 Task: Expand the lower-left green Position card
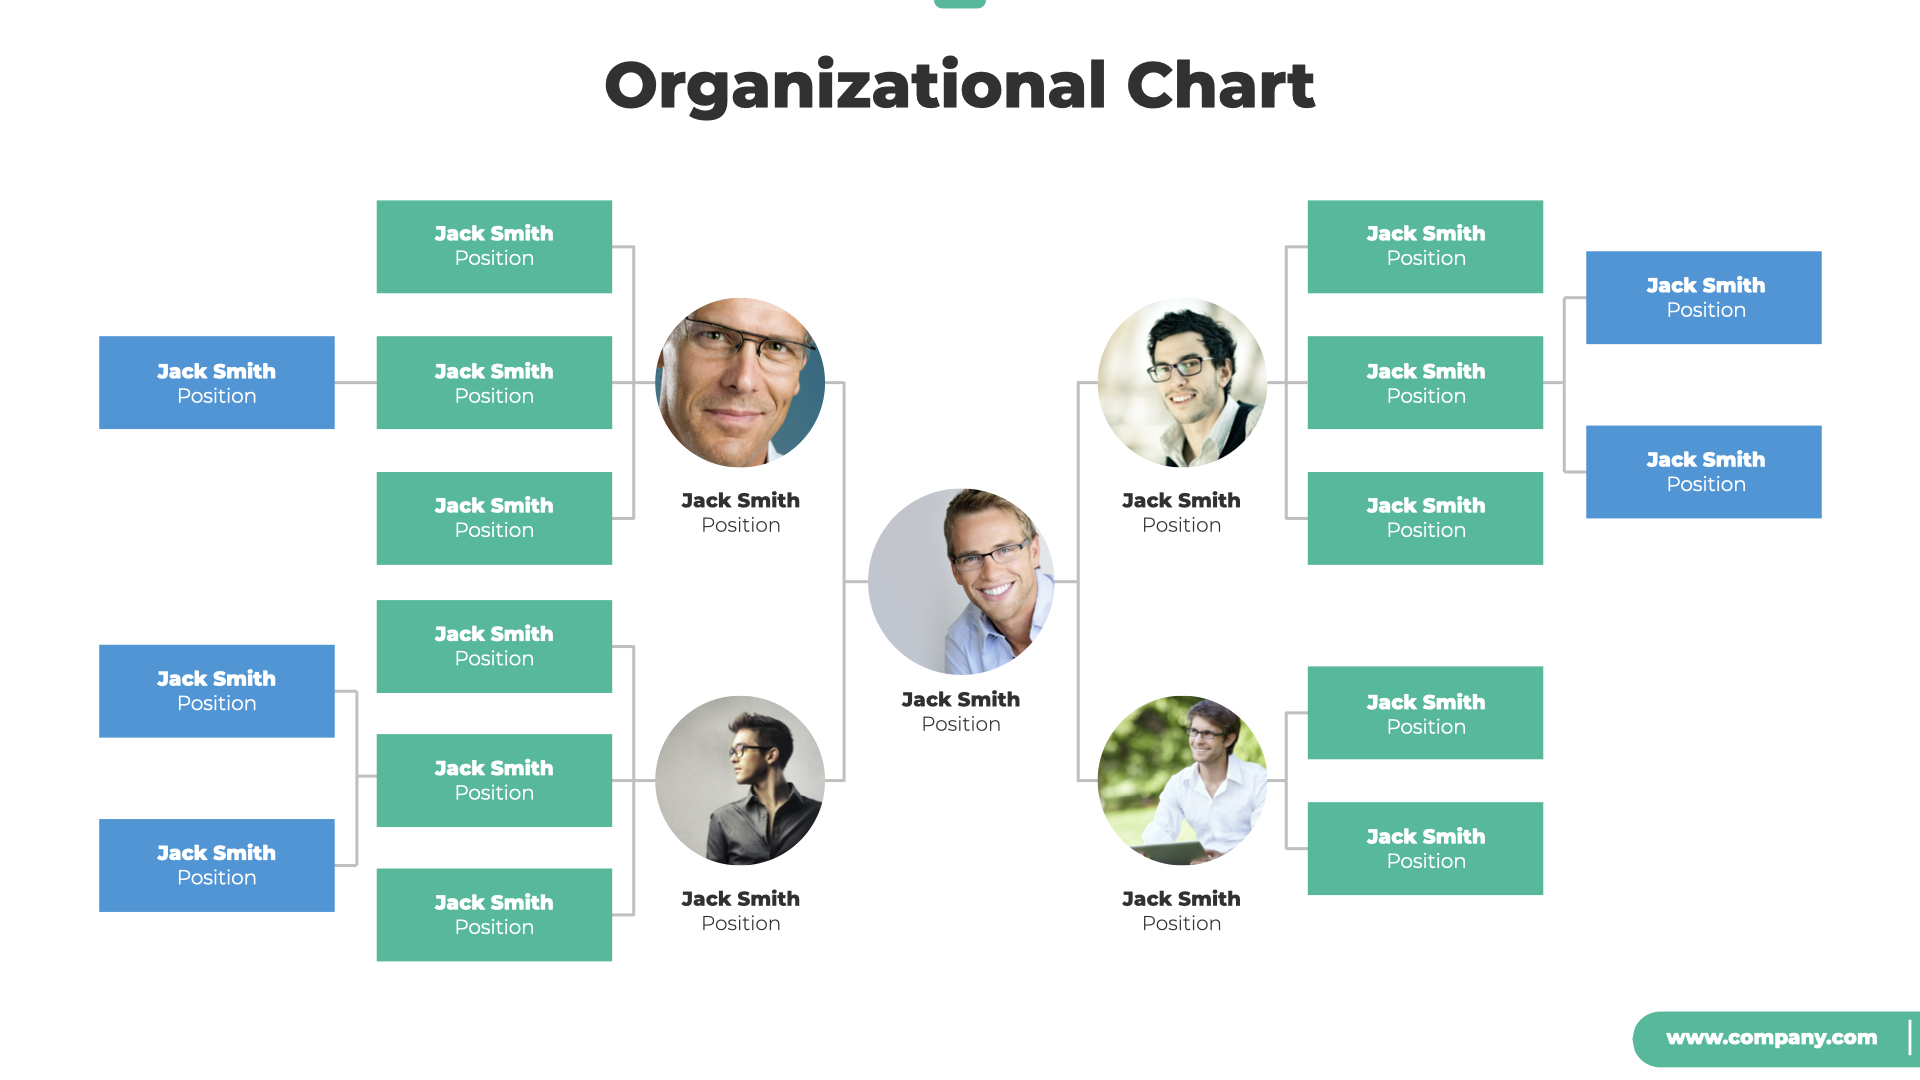[495, 913]
